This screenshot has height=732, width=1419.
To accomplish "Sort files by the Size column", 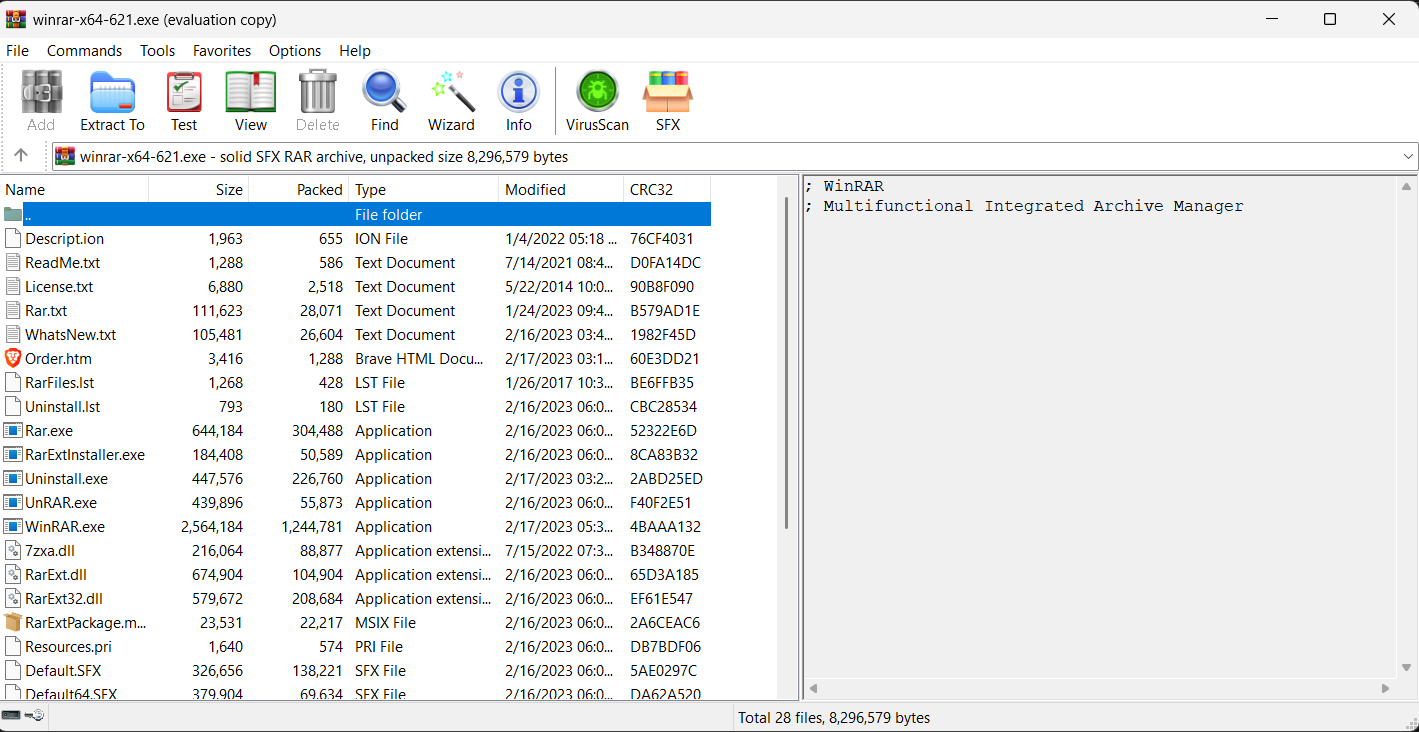I will [228, 189].
